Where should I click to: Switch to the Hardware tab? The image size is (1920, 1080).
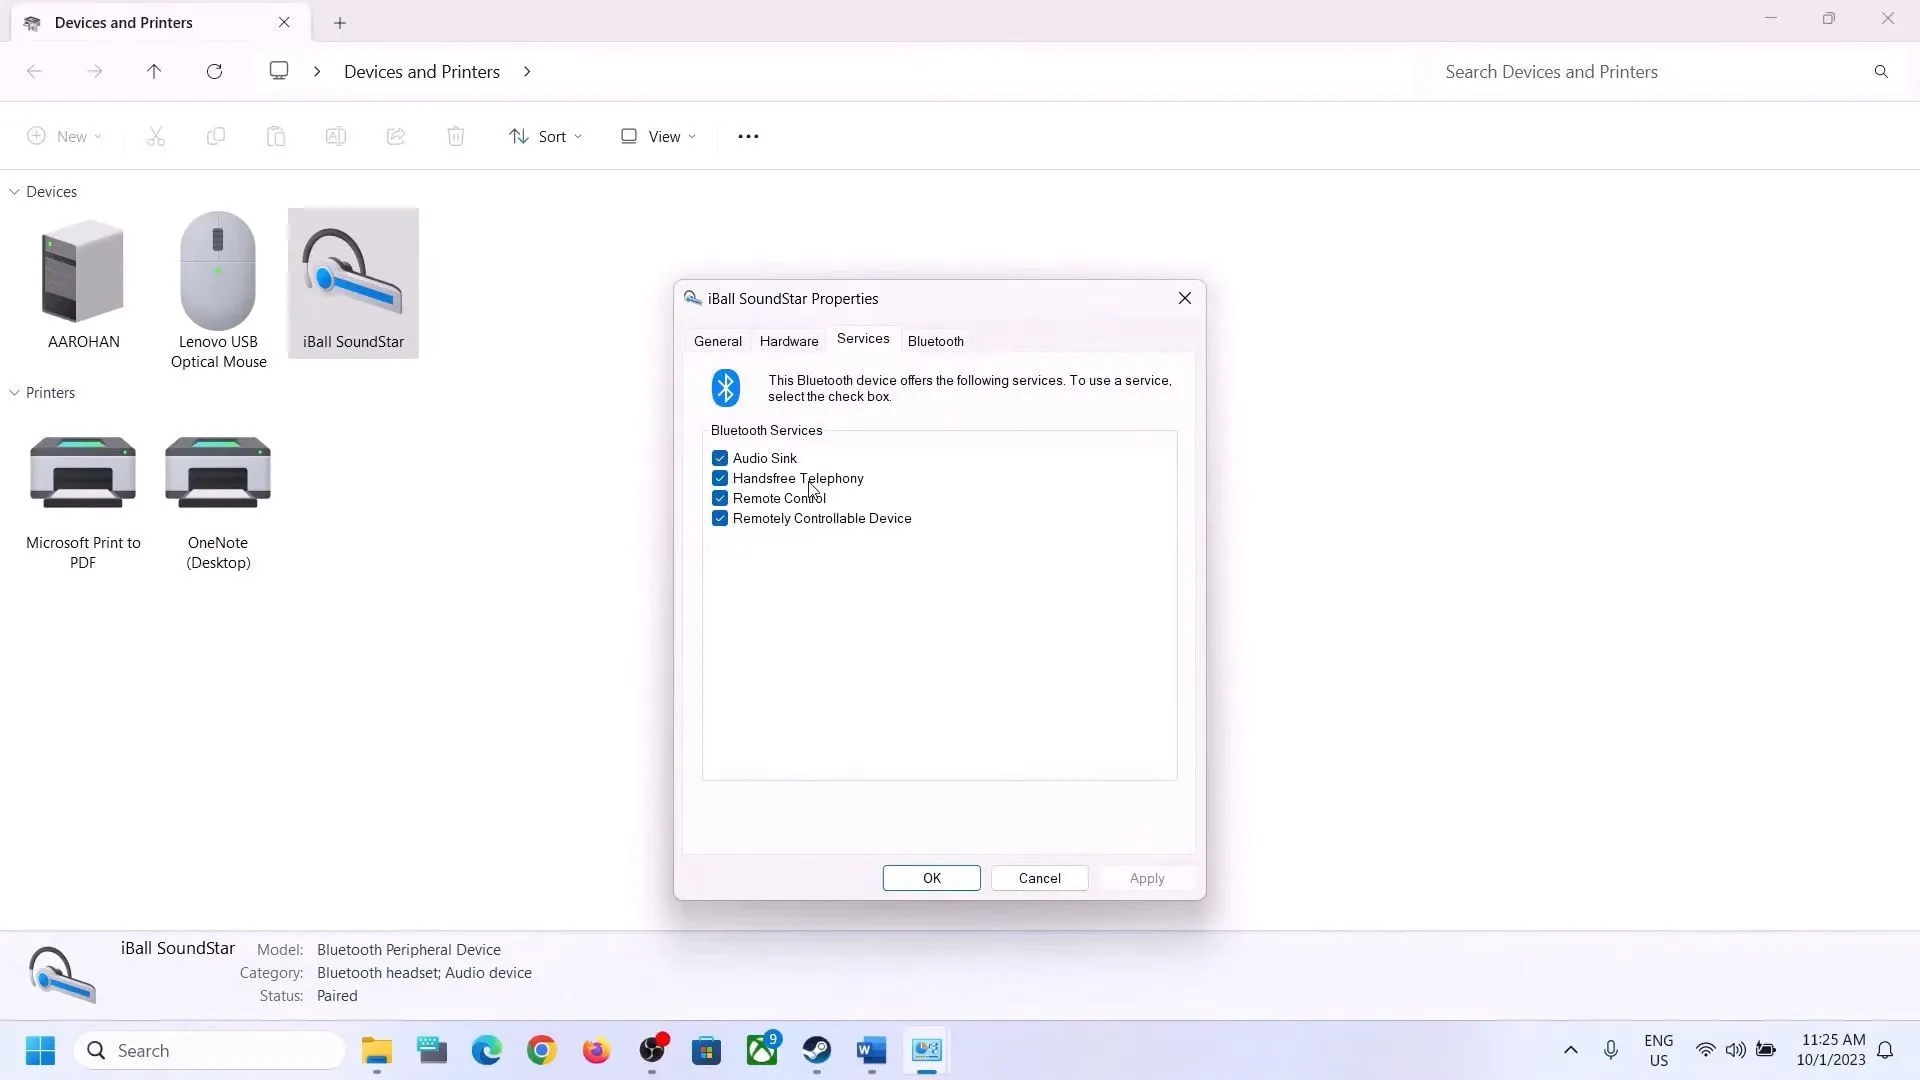tap(789, 341)
